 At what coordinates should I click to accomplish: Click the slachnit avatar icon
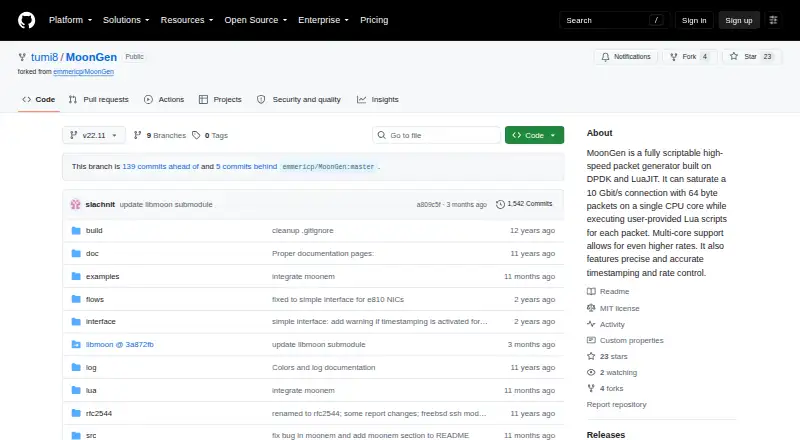(x=76, y=205)
